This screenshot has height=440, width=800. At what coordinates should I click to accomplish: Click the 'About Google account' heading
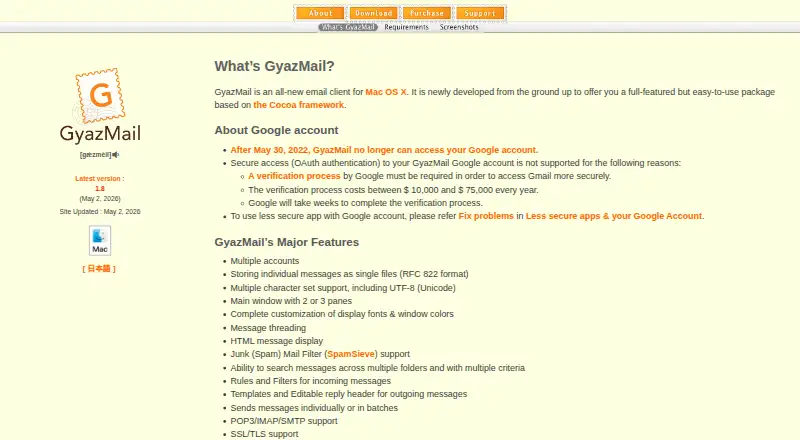(x=276, y=130)
